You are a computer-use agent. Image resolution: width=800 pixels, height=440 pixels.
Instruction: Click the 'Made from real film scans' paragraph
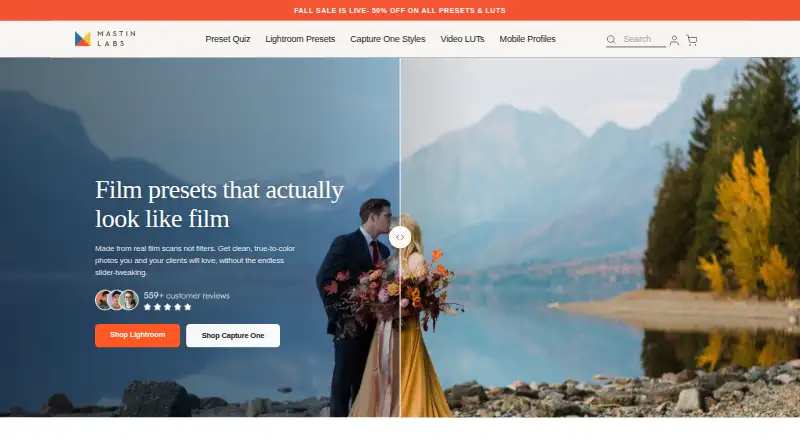click(195, 260)
